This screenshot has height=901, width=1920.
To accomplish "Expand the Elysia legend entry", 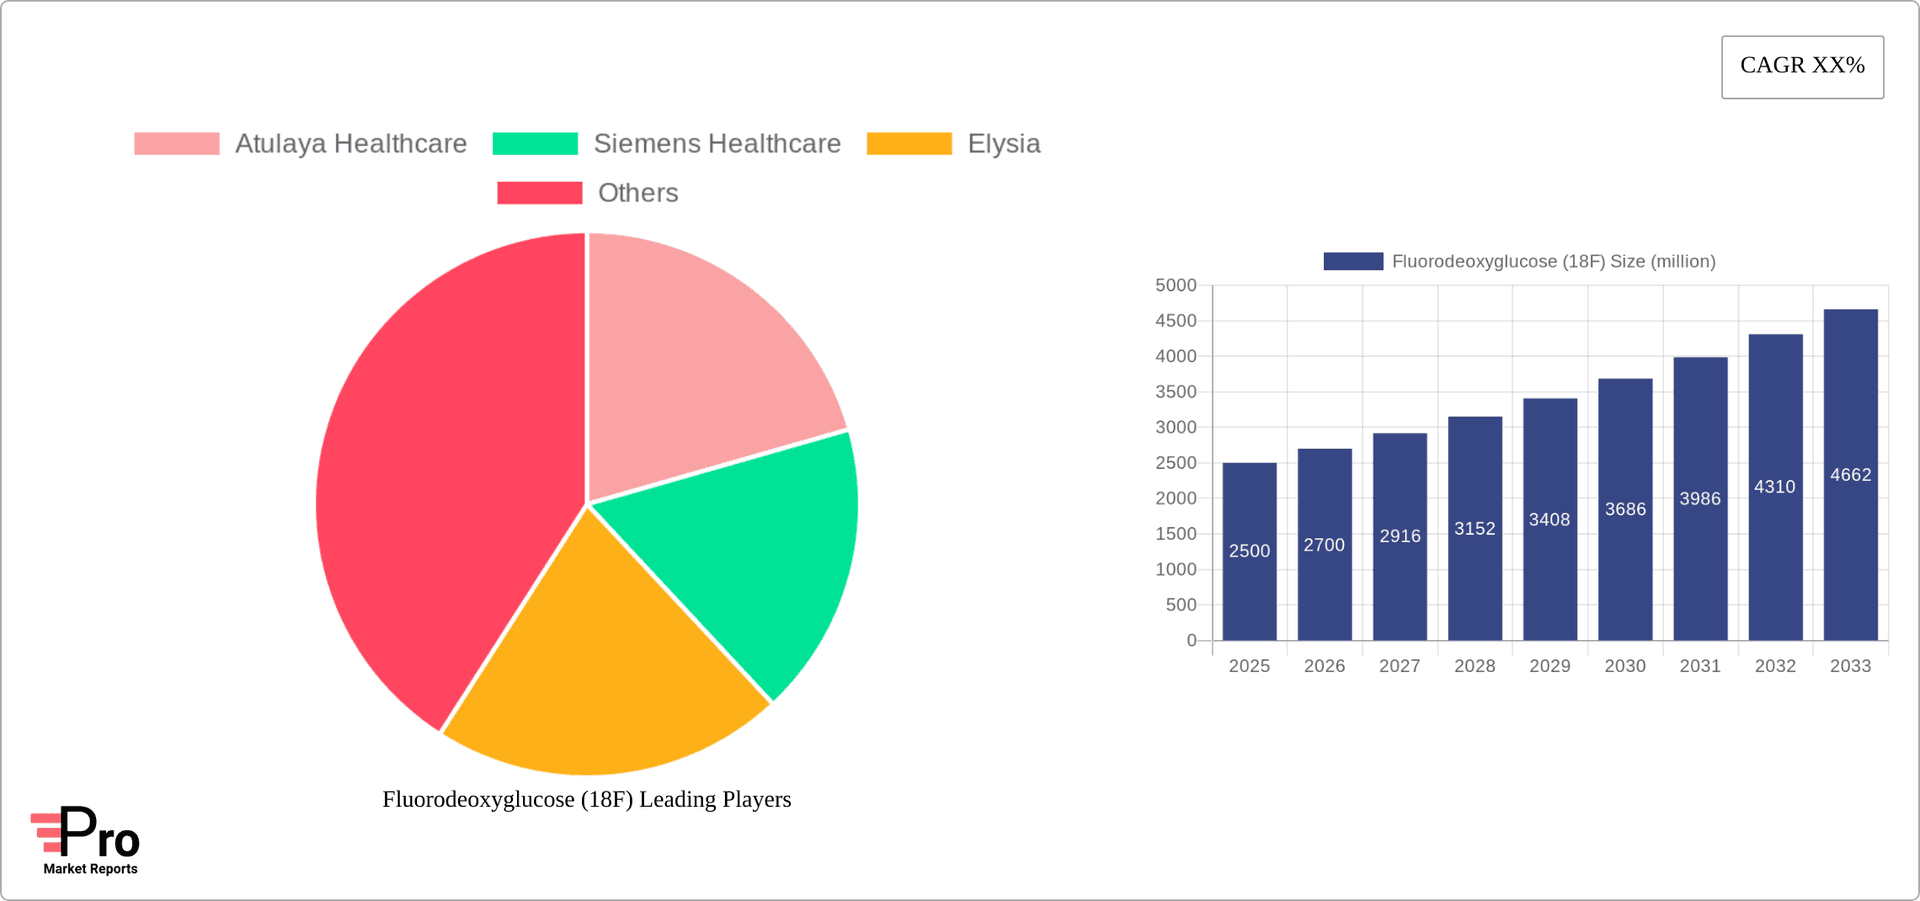I will [x=1003, y=143].
